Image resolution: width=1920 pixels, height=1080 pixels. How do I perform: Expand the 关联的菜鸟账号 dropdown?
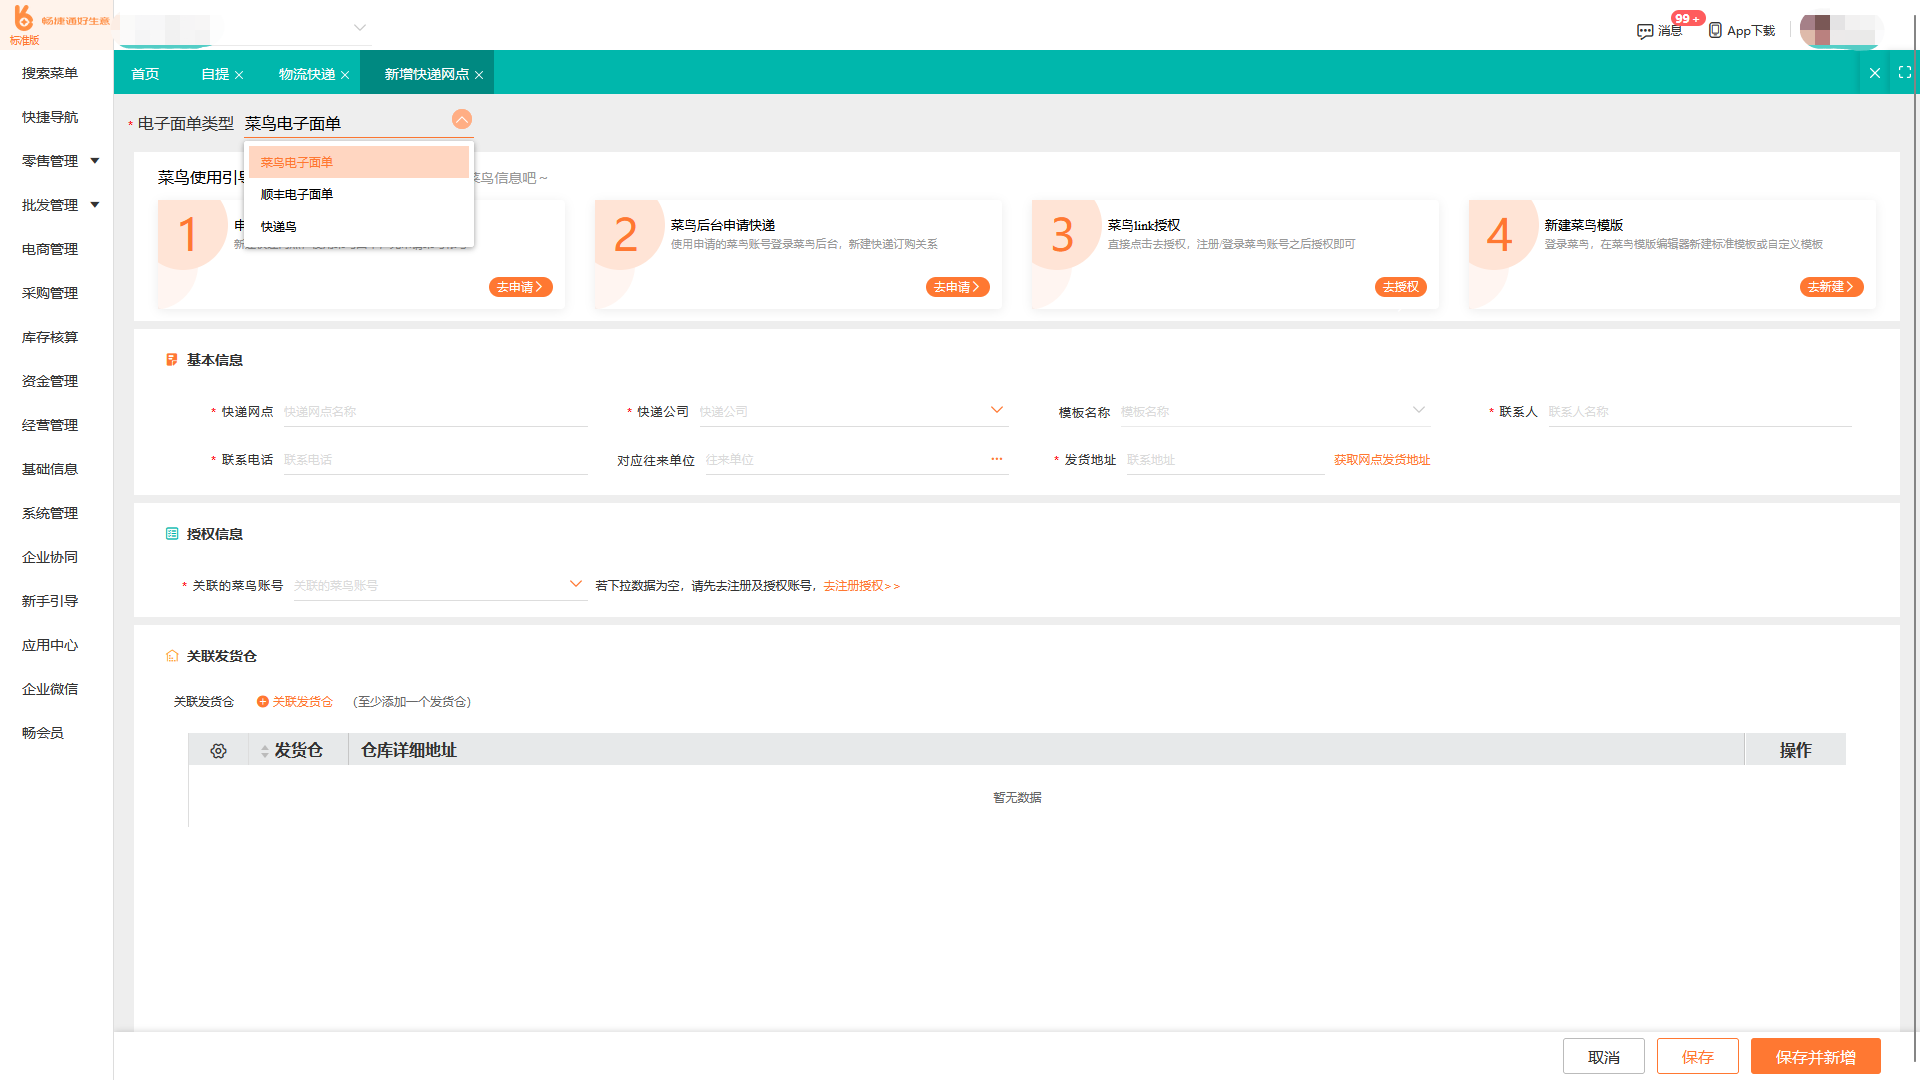[x=574, y=584]
